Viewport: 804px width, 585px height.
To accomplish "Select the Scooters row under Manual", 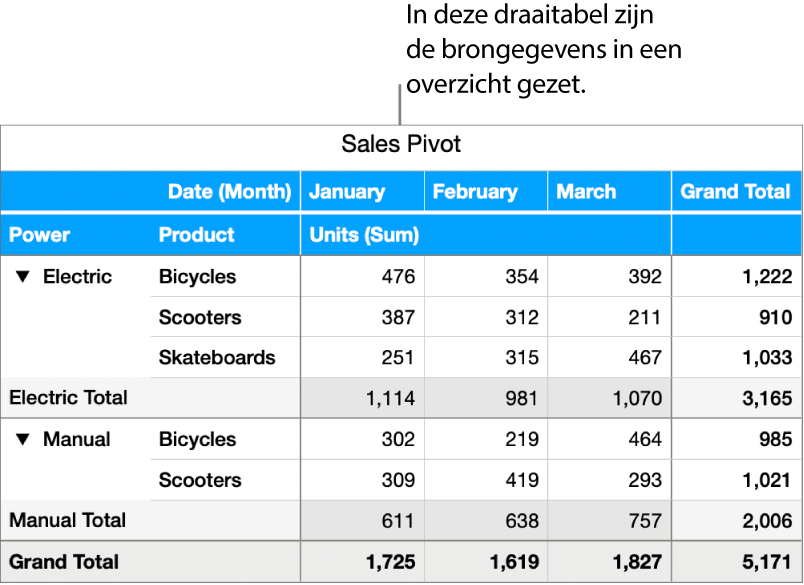I will 200,479.
